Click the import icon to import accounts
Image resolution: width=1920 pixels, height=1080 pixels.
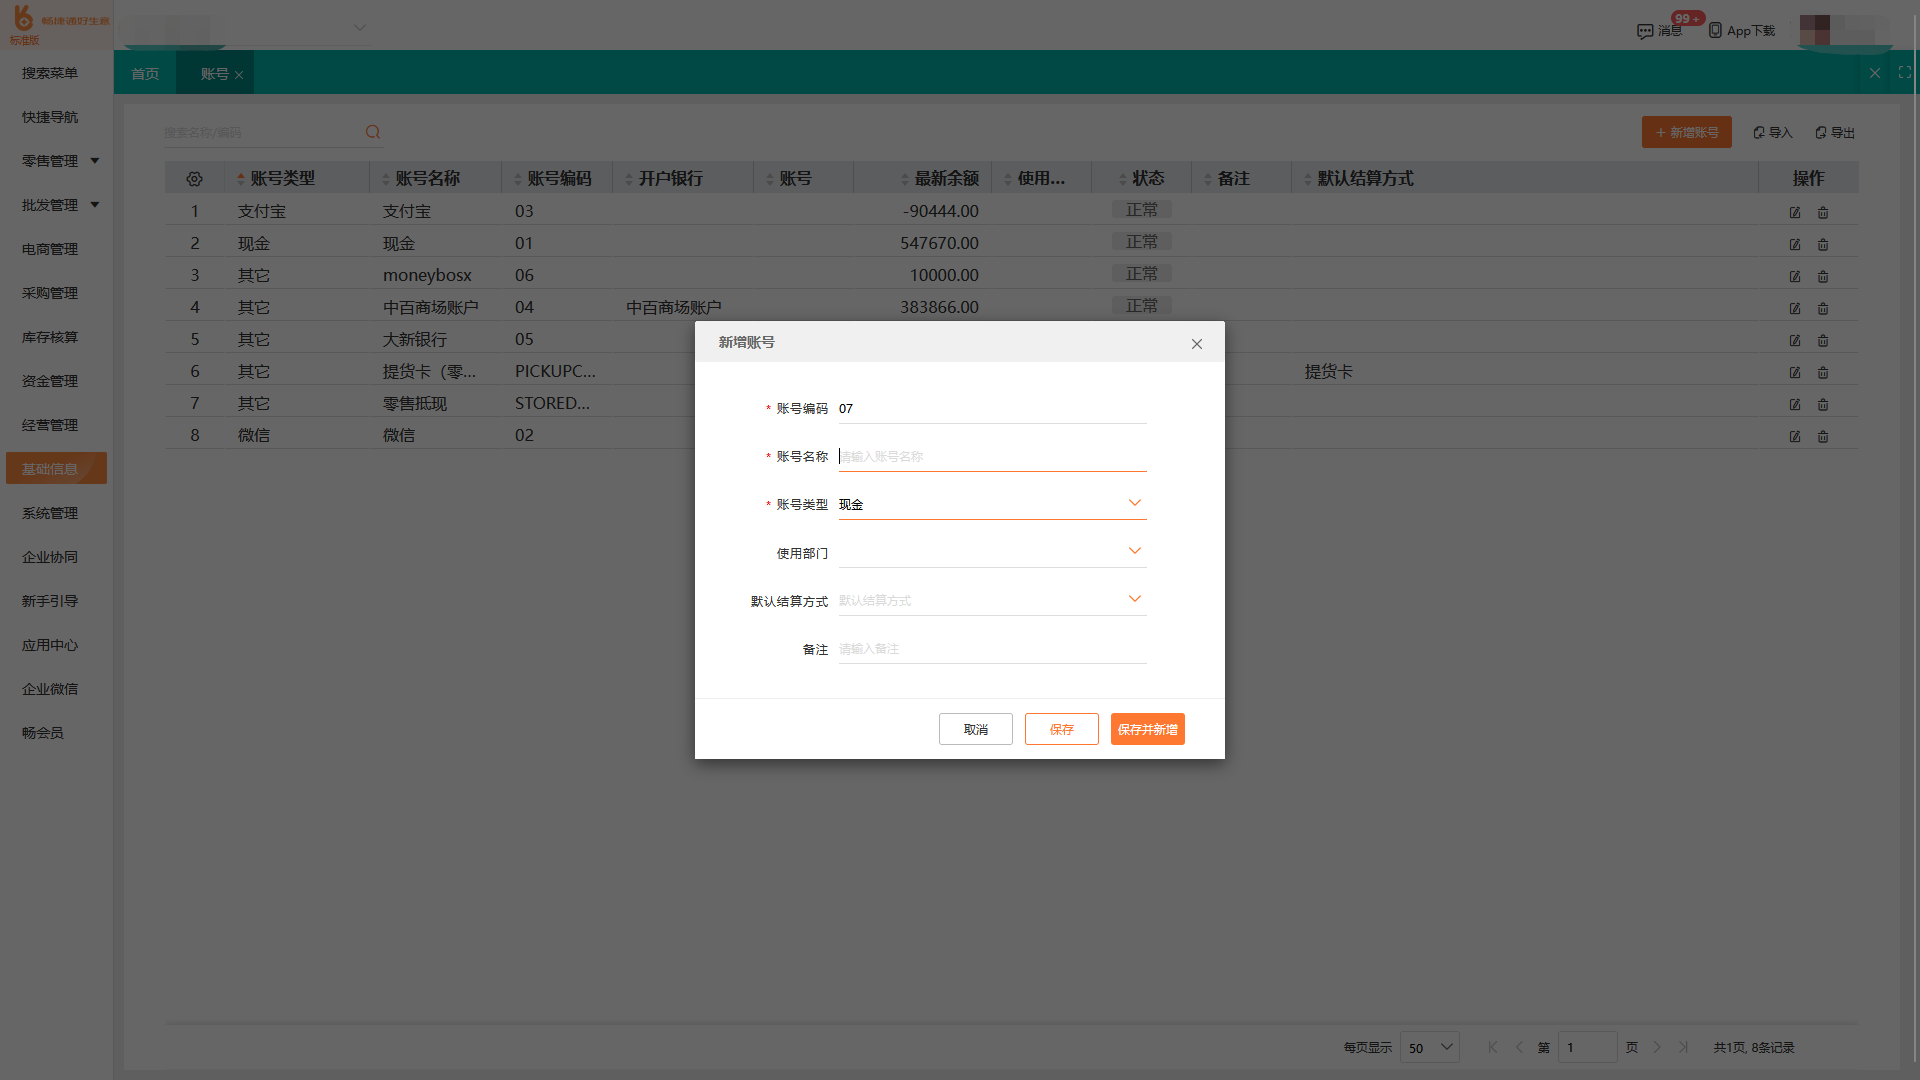click(x=1774, y=132)
